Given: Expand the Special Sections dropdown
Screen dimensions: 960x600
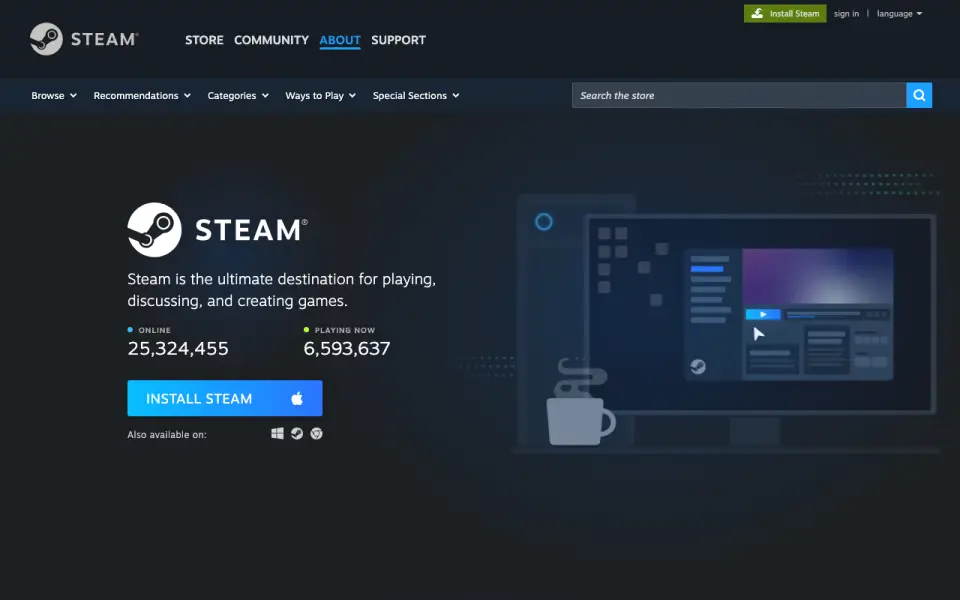Looking at the screenshot, I should (416, 96).
